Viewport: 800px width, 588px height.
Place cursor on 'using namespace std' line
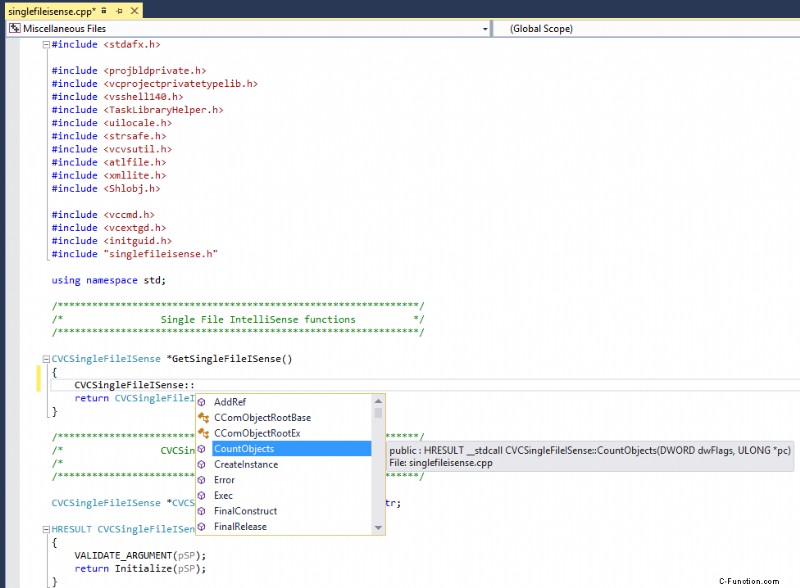[x=109, y=280]
